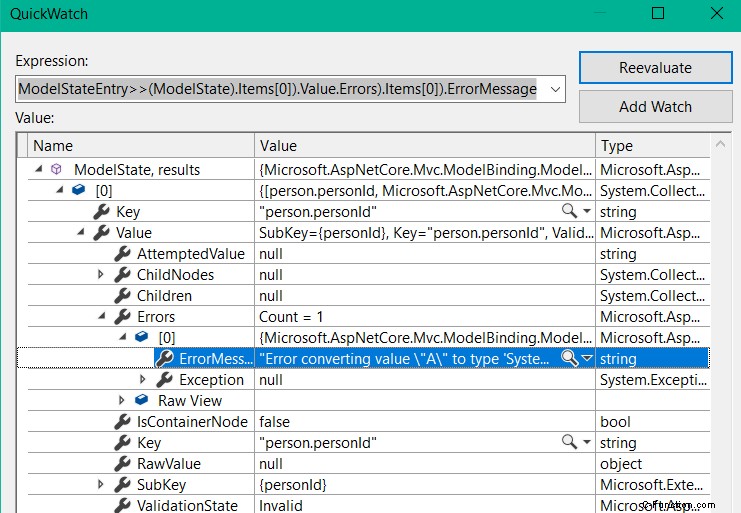Collapse the ModelState, results root node

click(x=38, y=169)
